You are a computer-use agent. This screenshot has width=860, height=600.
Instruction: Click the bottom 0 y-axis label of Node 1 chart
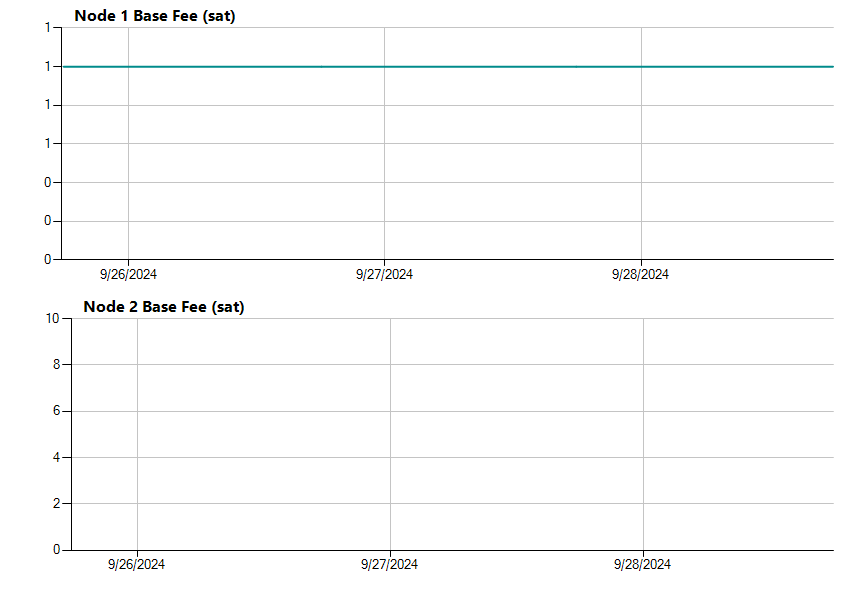click(x=47, y=259)
